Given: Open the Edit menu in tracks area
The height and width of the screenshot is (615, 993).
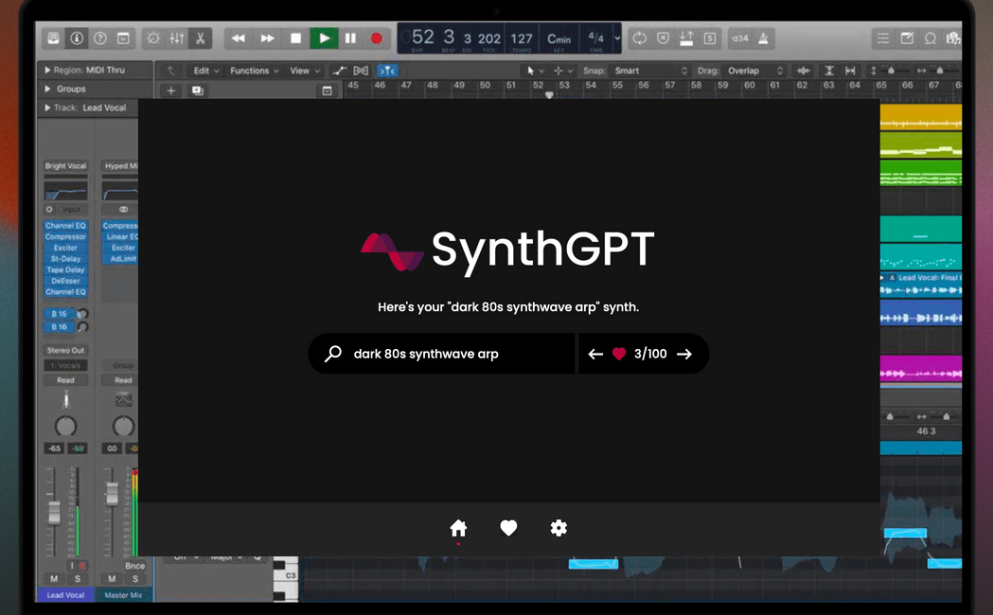Looking at the screenshot, I should [206, 71].
